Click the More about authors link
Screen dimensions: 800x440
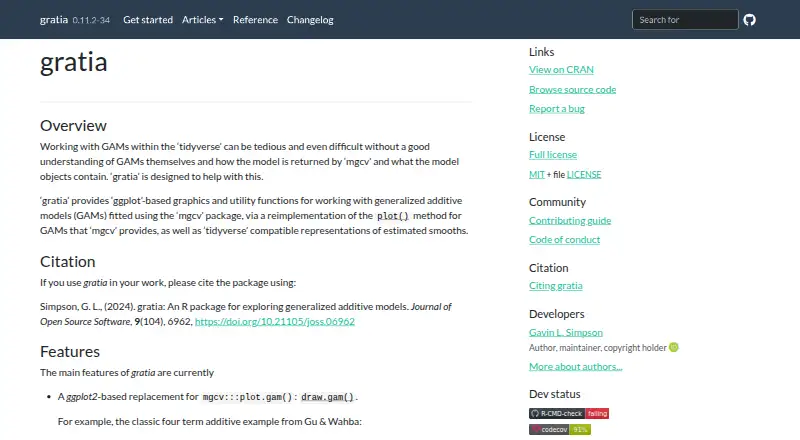pos(576,366)
